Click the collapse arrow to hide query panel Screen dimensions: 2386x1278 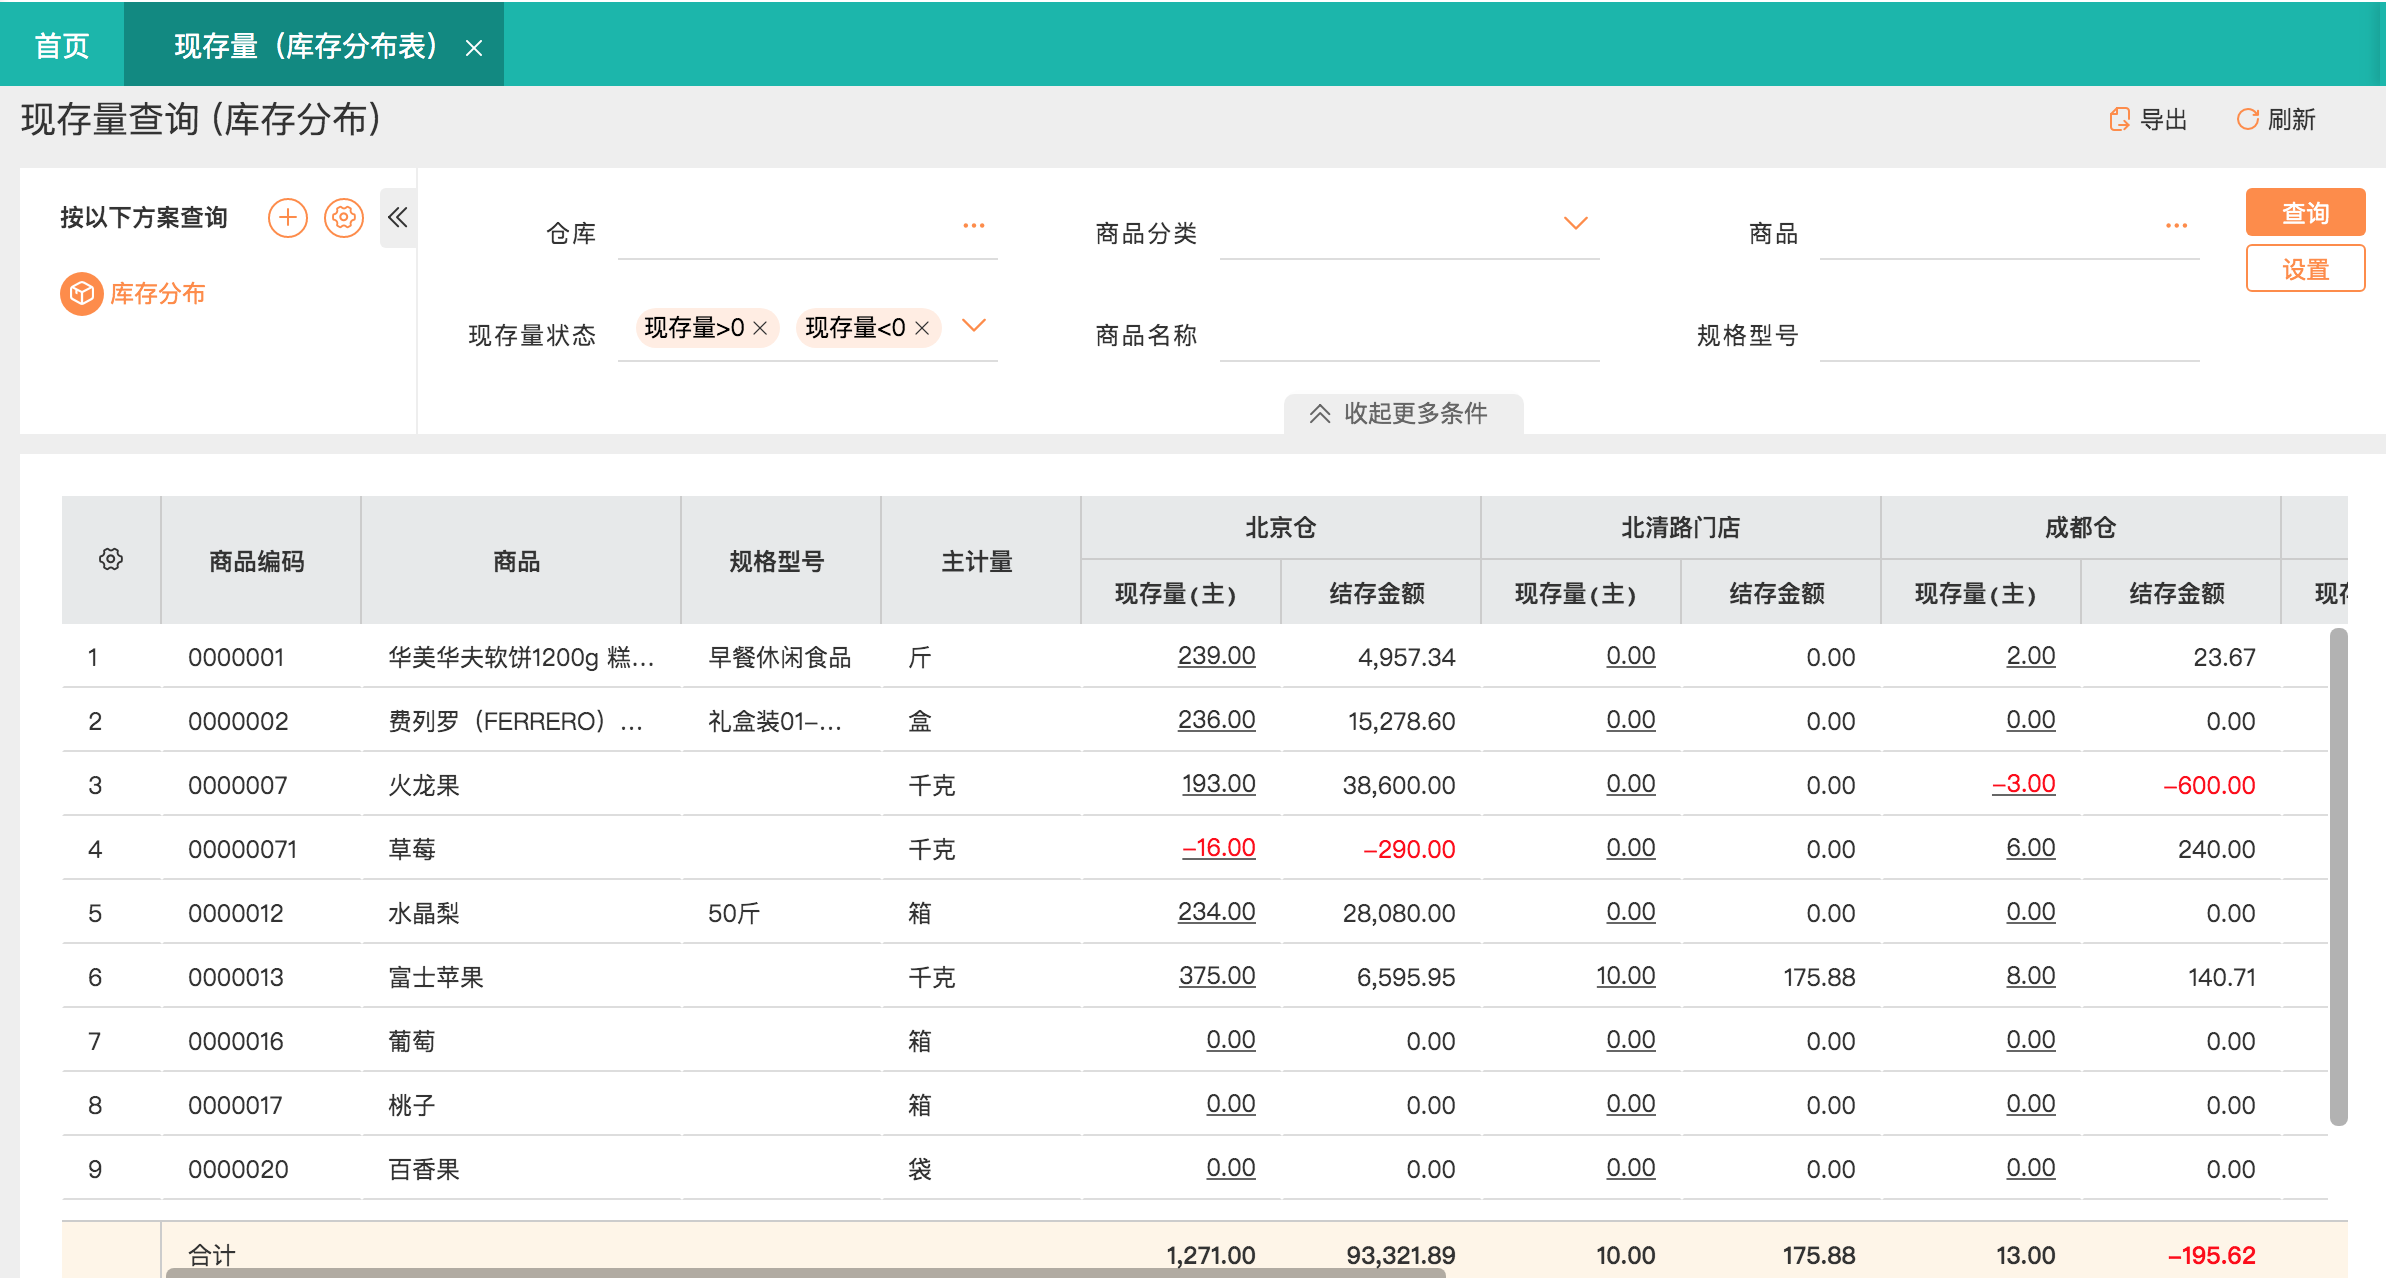[x=398, y=218]
